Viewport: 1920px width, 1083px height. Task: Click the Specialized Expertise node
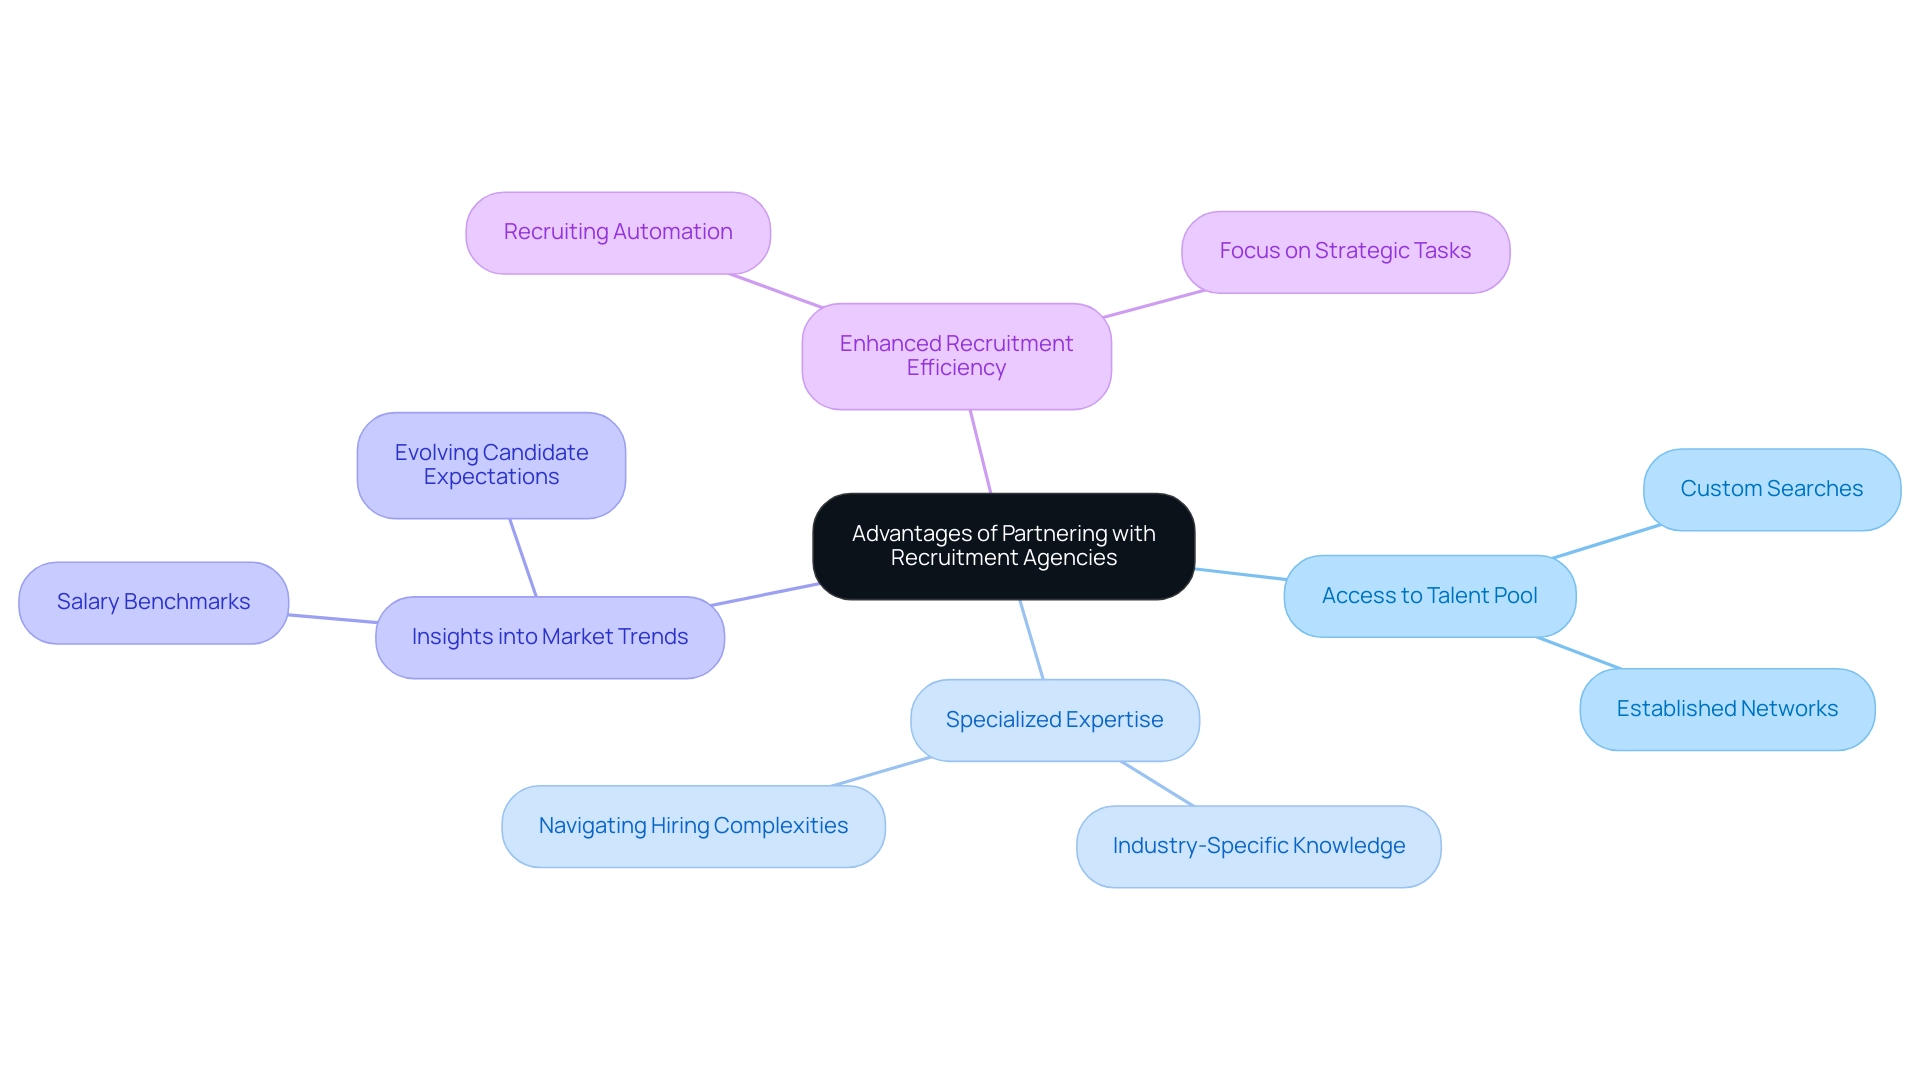pyautogui.click(x=1055, y=718)
